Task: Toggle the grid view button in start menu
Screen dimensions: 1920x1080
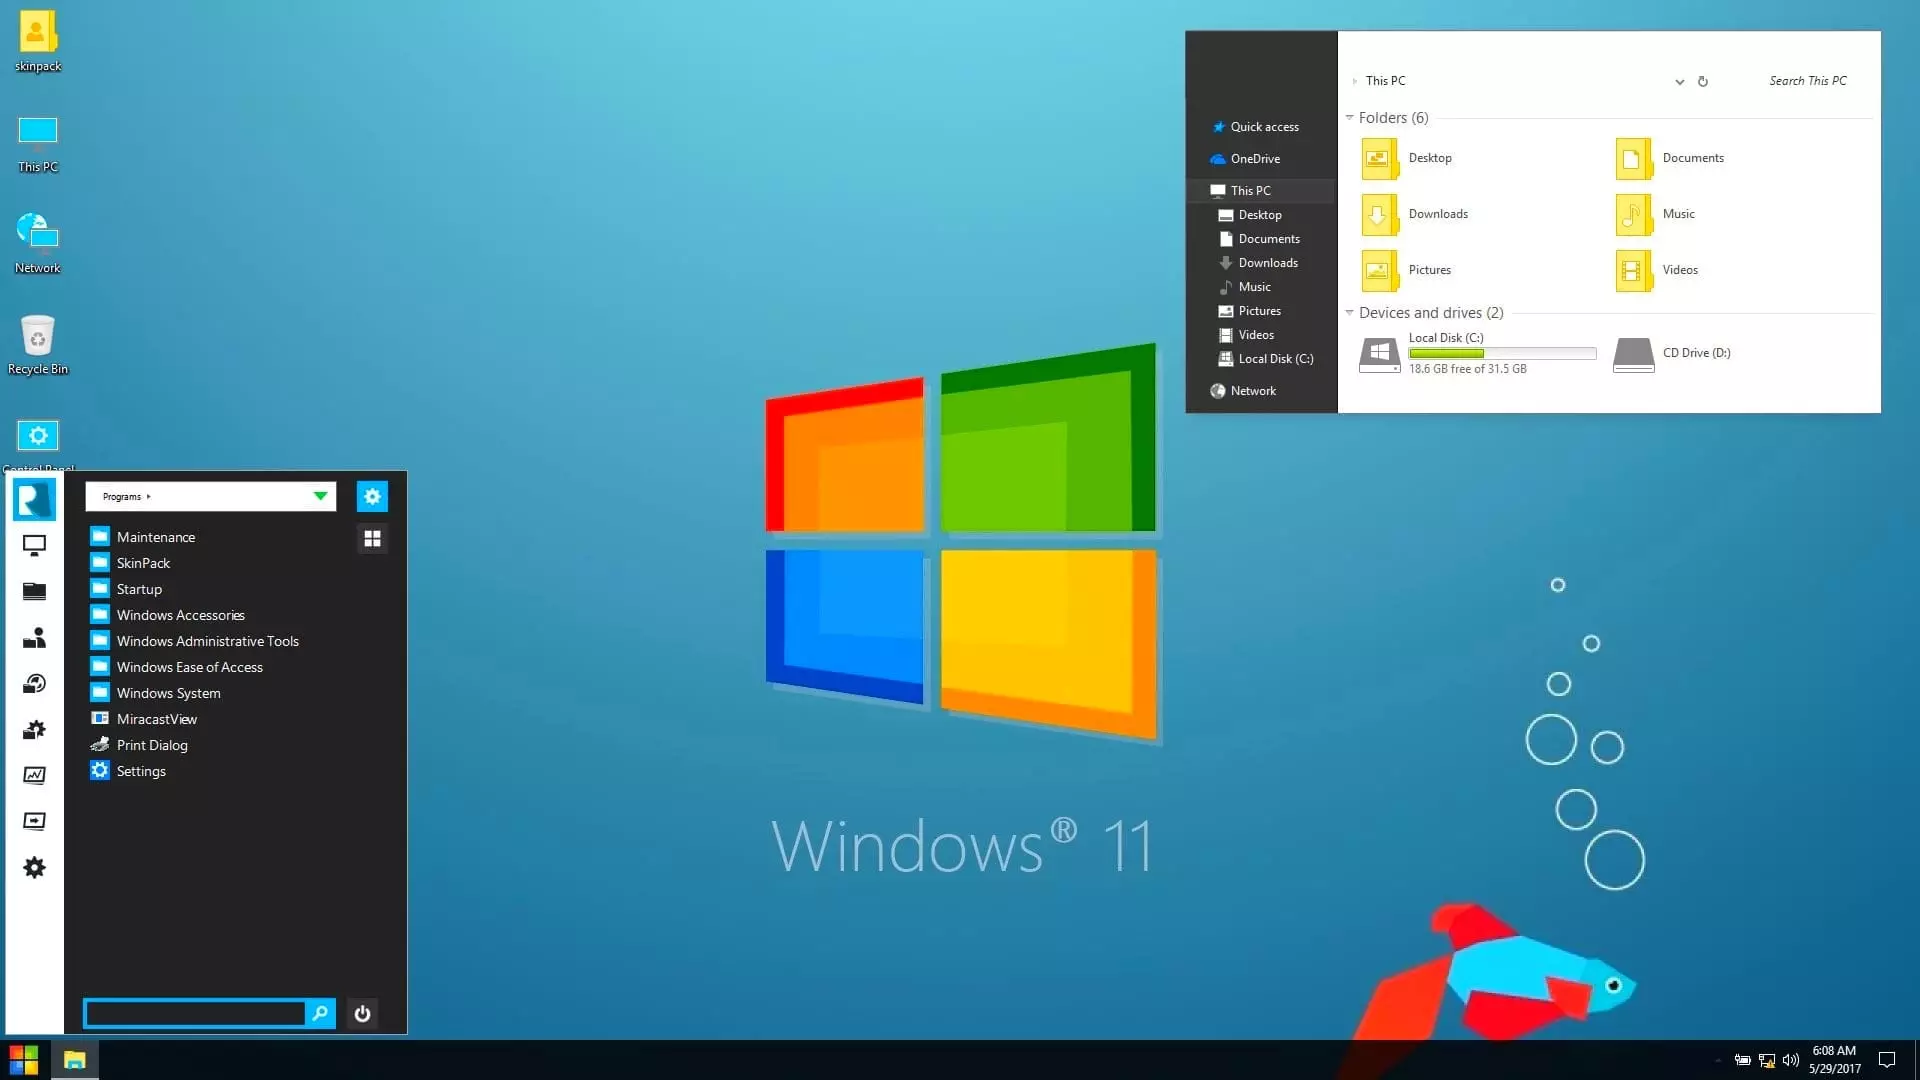Action: (x=372, y=538)
